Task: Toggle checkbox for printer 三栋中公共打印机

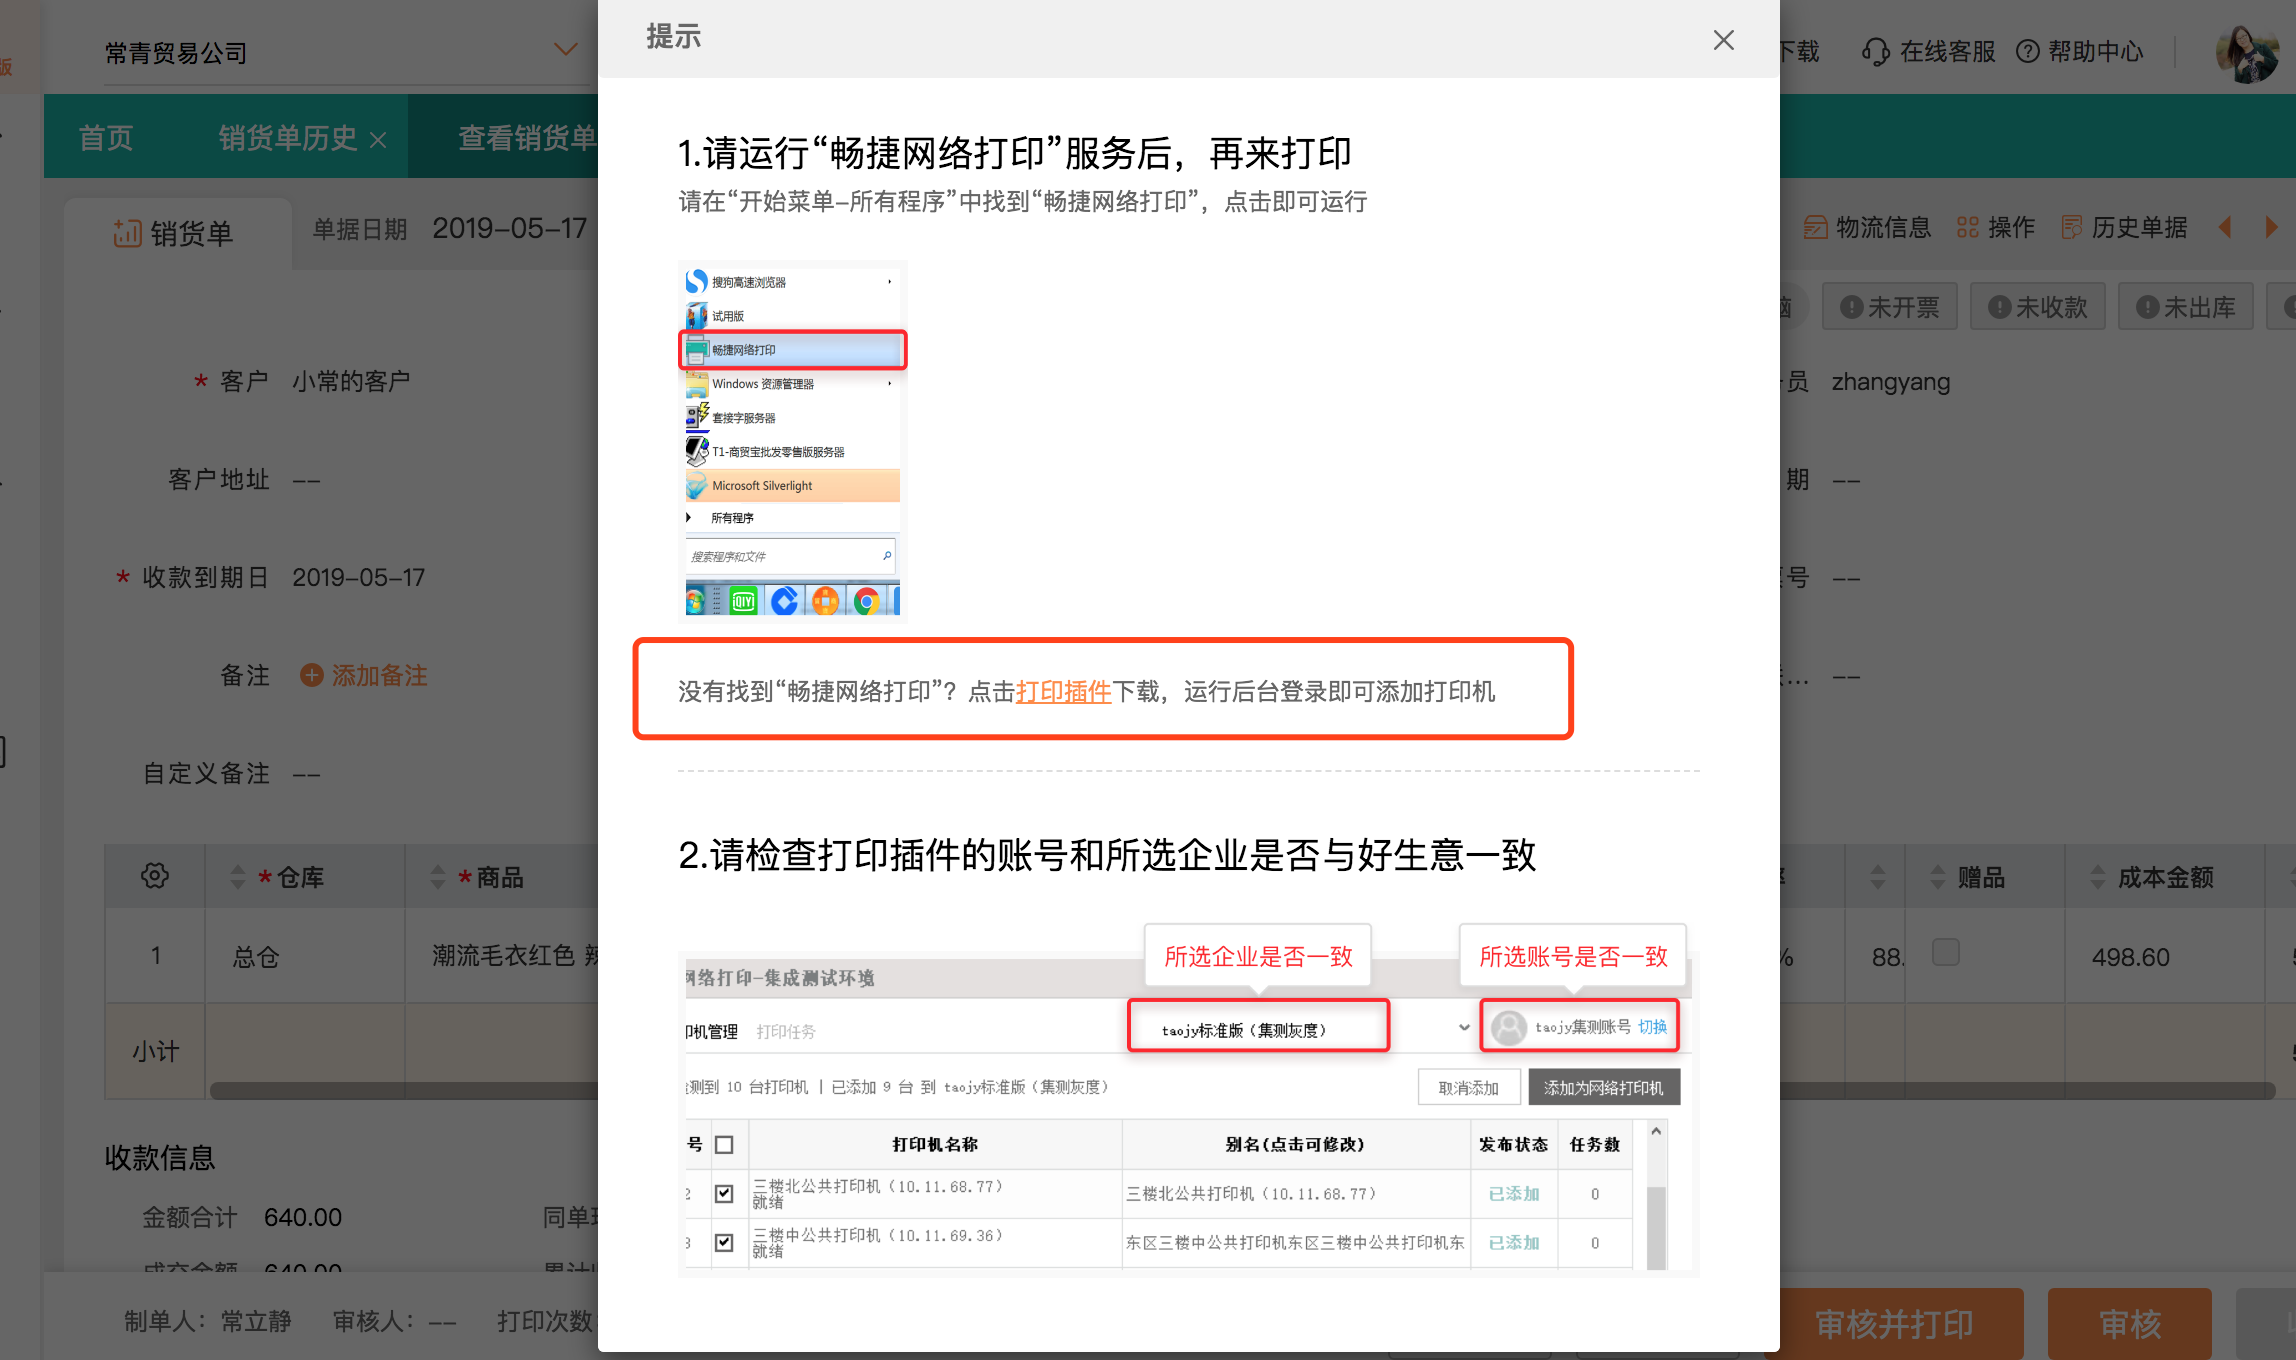Action: click(x=725, y=1239)
